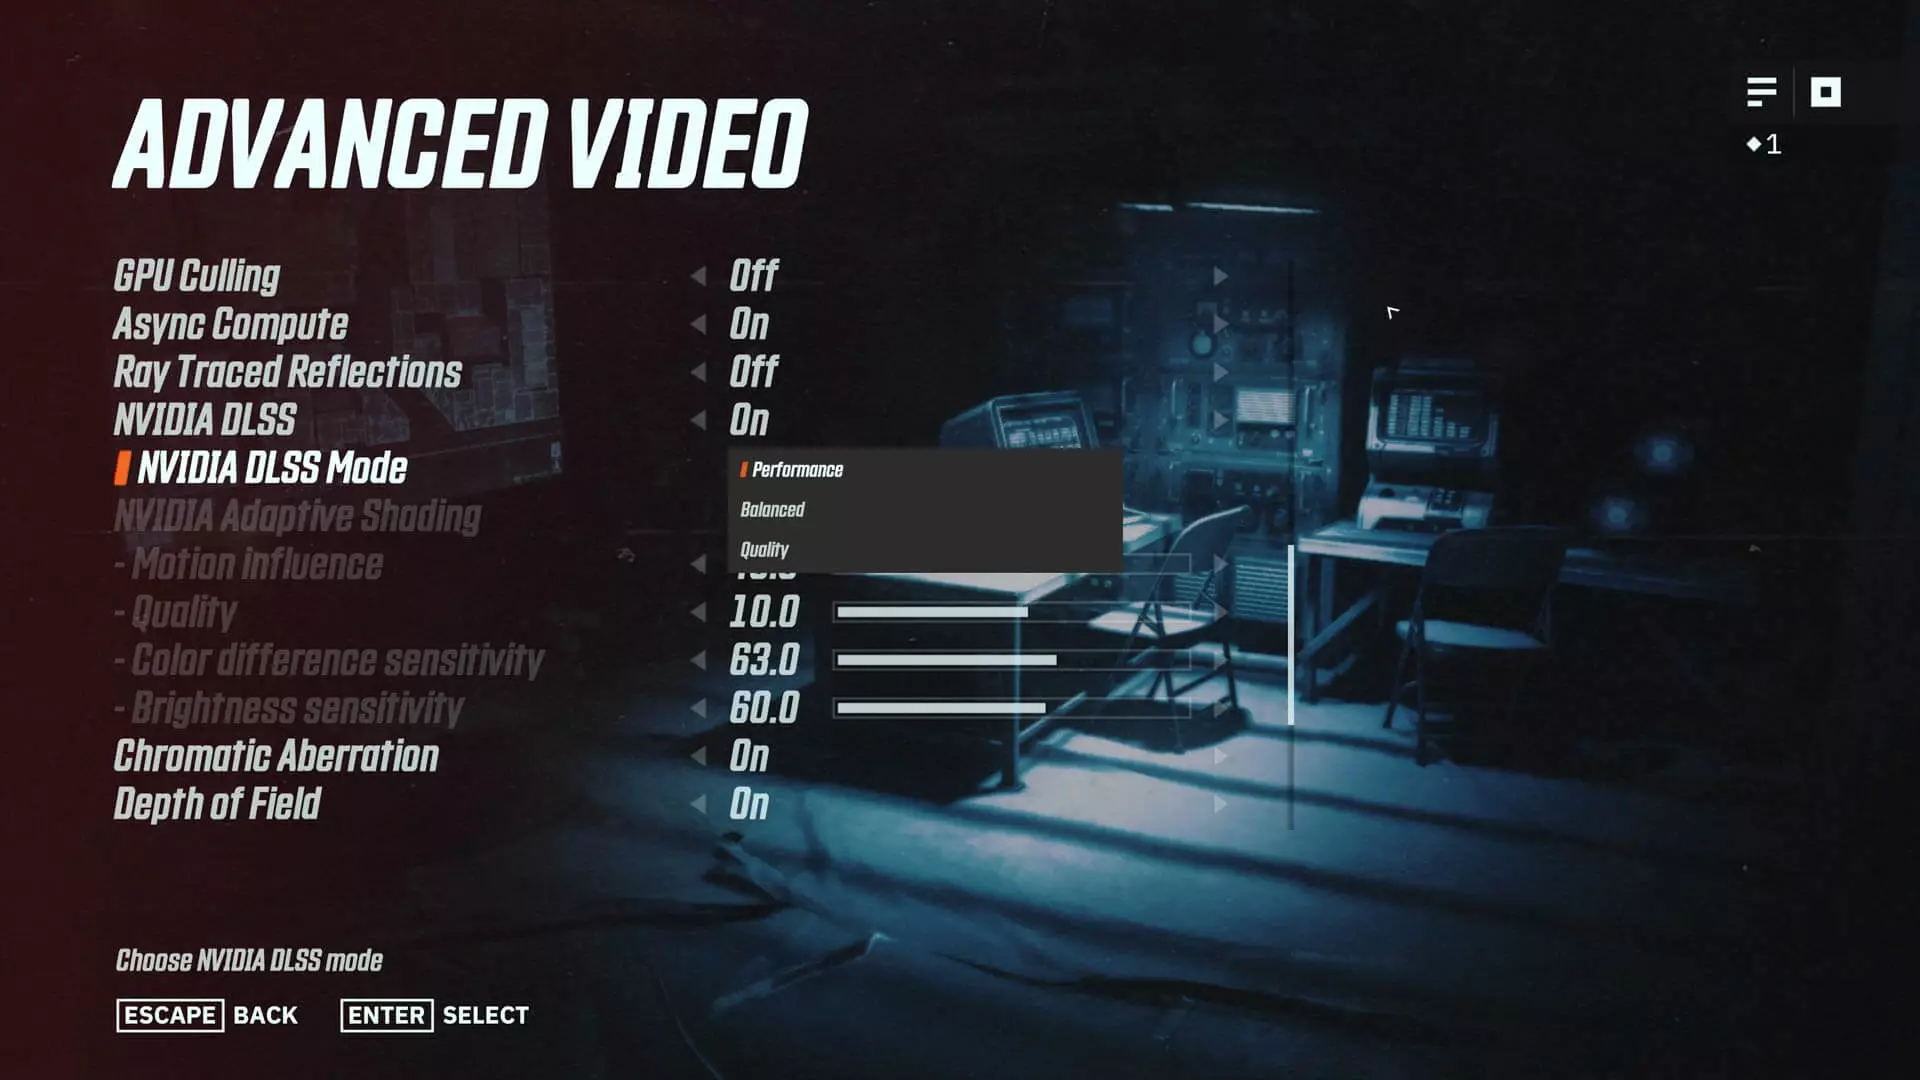Select Quality from DLSS Mode dropdown
1920x1080 pixels.
click(x=762, y=550)
